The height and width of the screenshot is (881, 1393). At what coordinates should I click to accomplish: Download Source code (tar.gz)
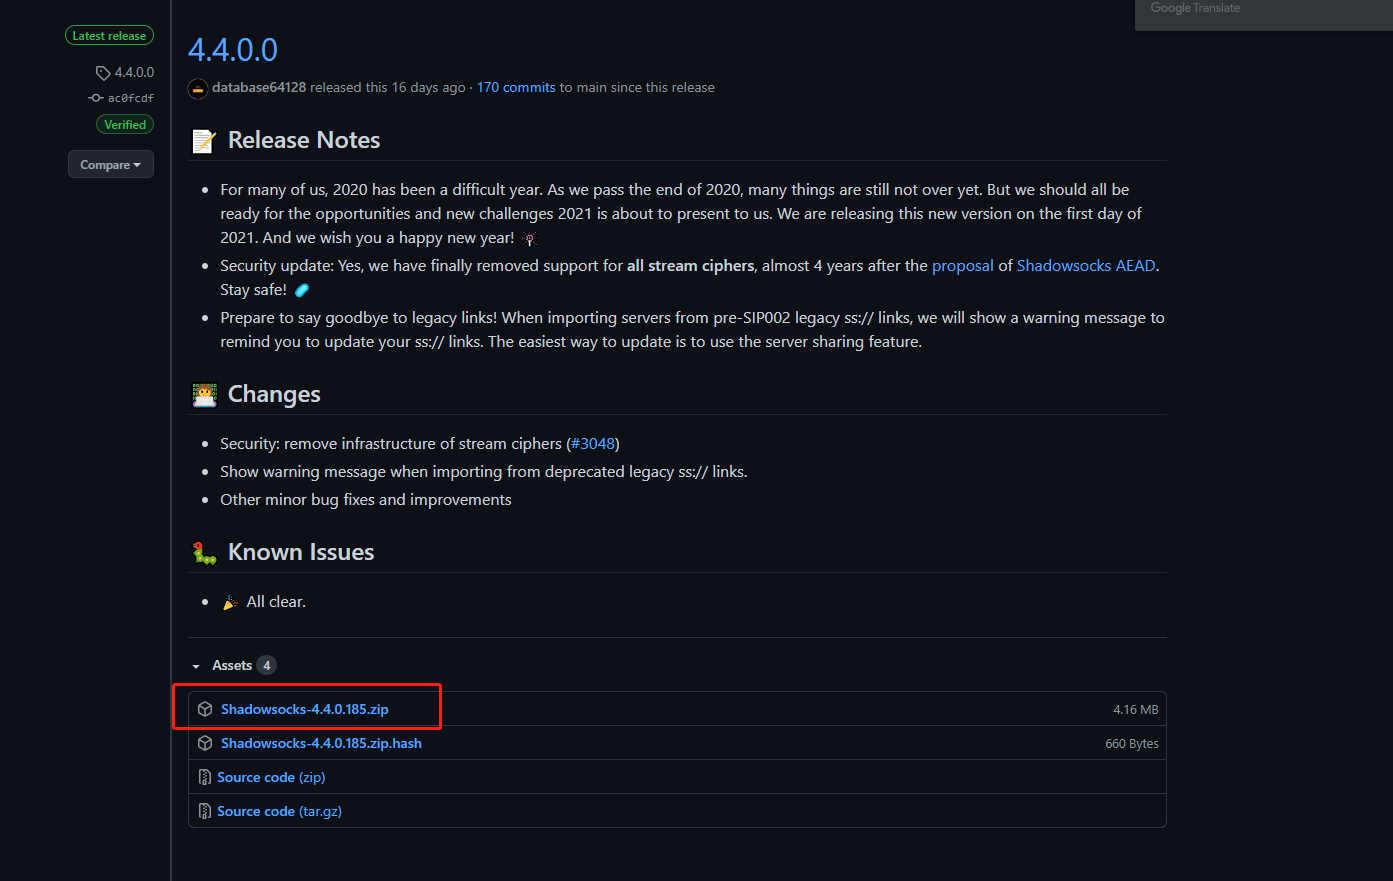[x=279, y=811]
